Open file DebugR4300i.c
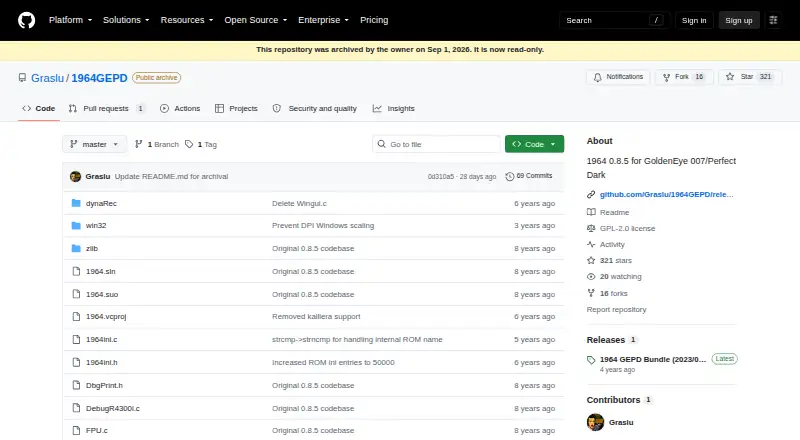The width and height of the screenshot is (800, 440). [x=113, y=408]
